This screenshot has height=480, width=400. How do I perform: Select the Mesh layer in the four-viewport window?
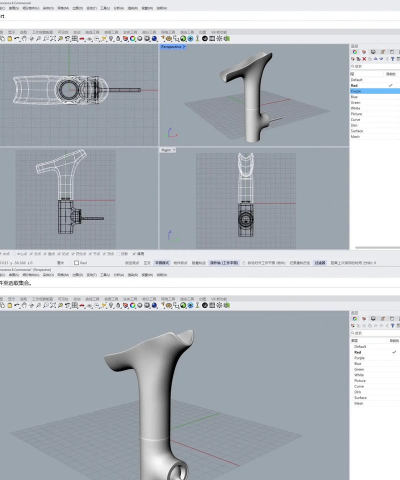375,136
